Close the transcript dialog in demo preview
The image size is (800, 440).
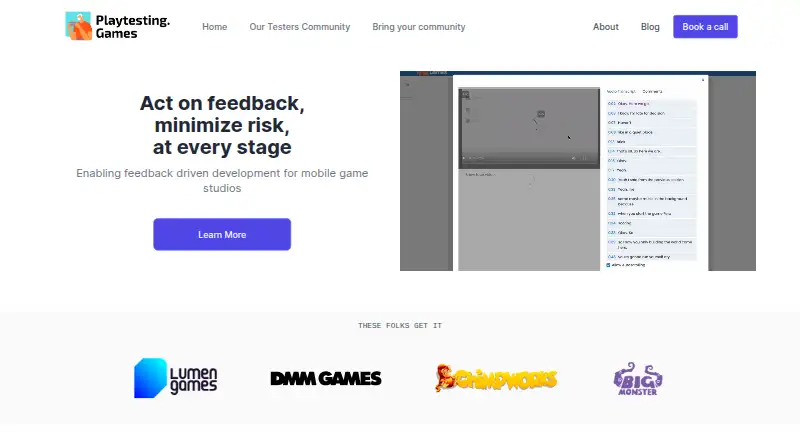pyautogui.click(x=703, y=80)
